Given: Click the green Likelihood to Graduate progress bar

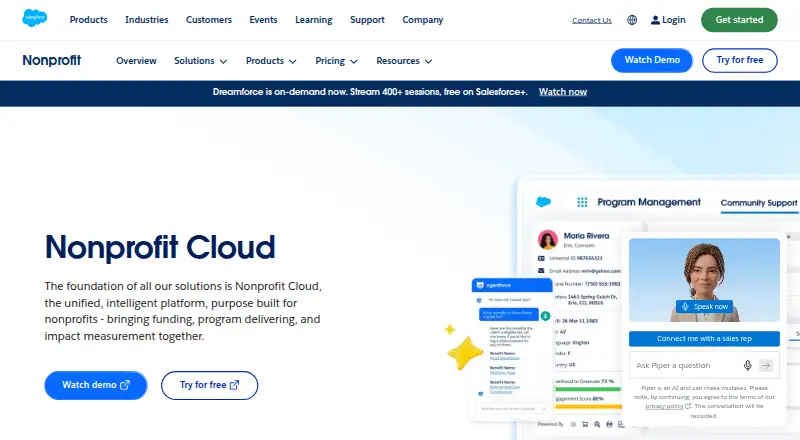Looking at the screenshot, I should [588, 389].
